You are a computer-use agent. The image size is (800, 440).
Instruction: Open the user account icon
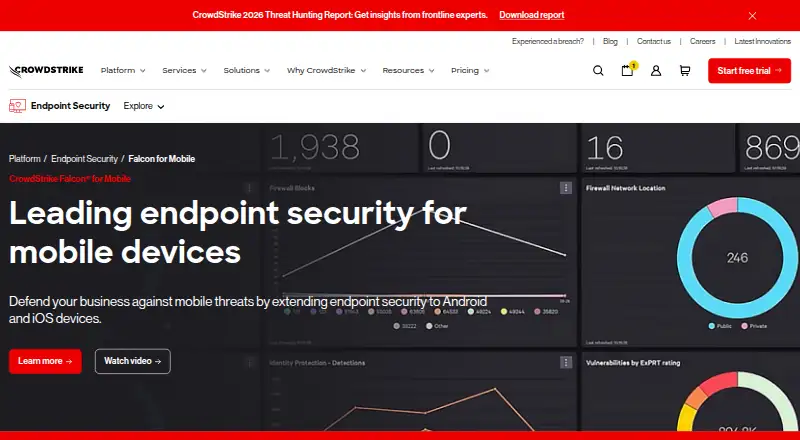point(656,71)
